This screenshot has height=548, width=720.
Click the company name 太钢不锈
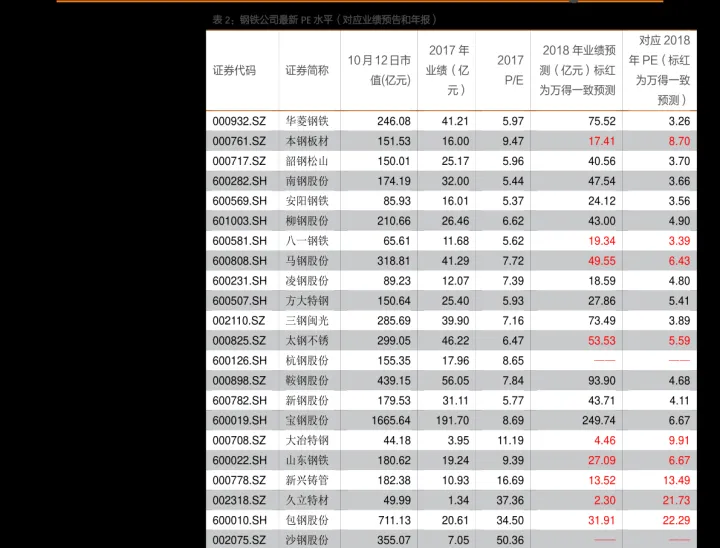coord(306,341)
